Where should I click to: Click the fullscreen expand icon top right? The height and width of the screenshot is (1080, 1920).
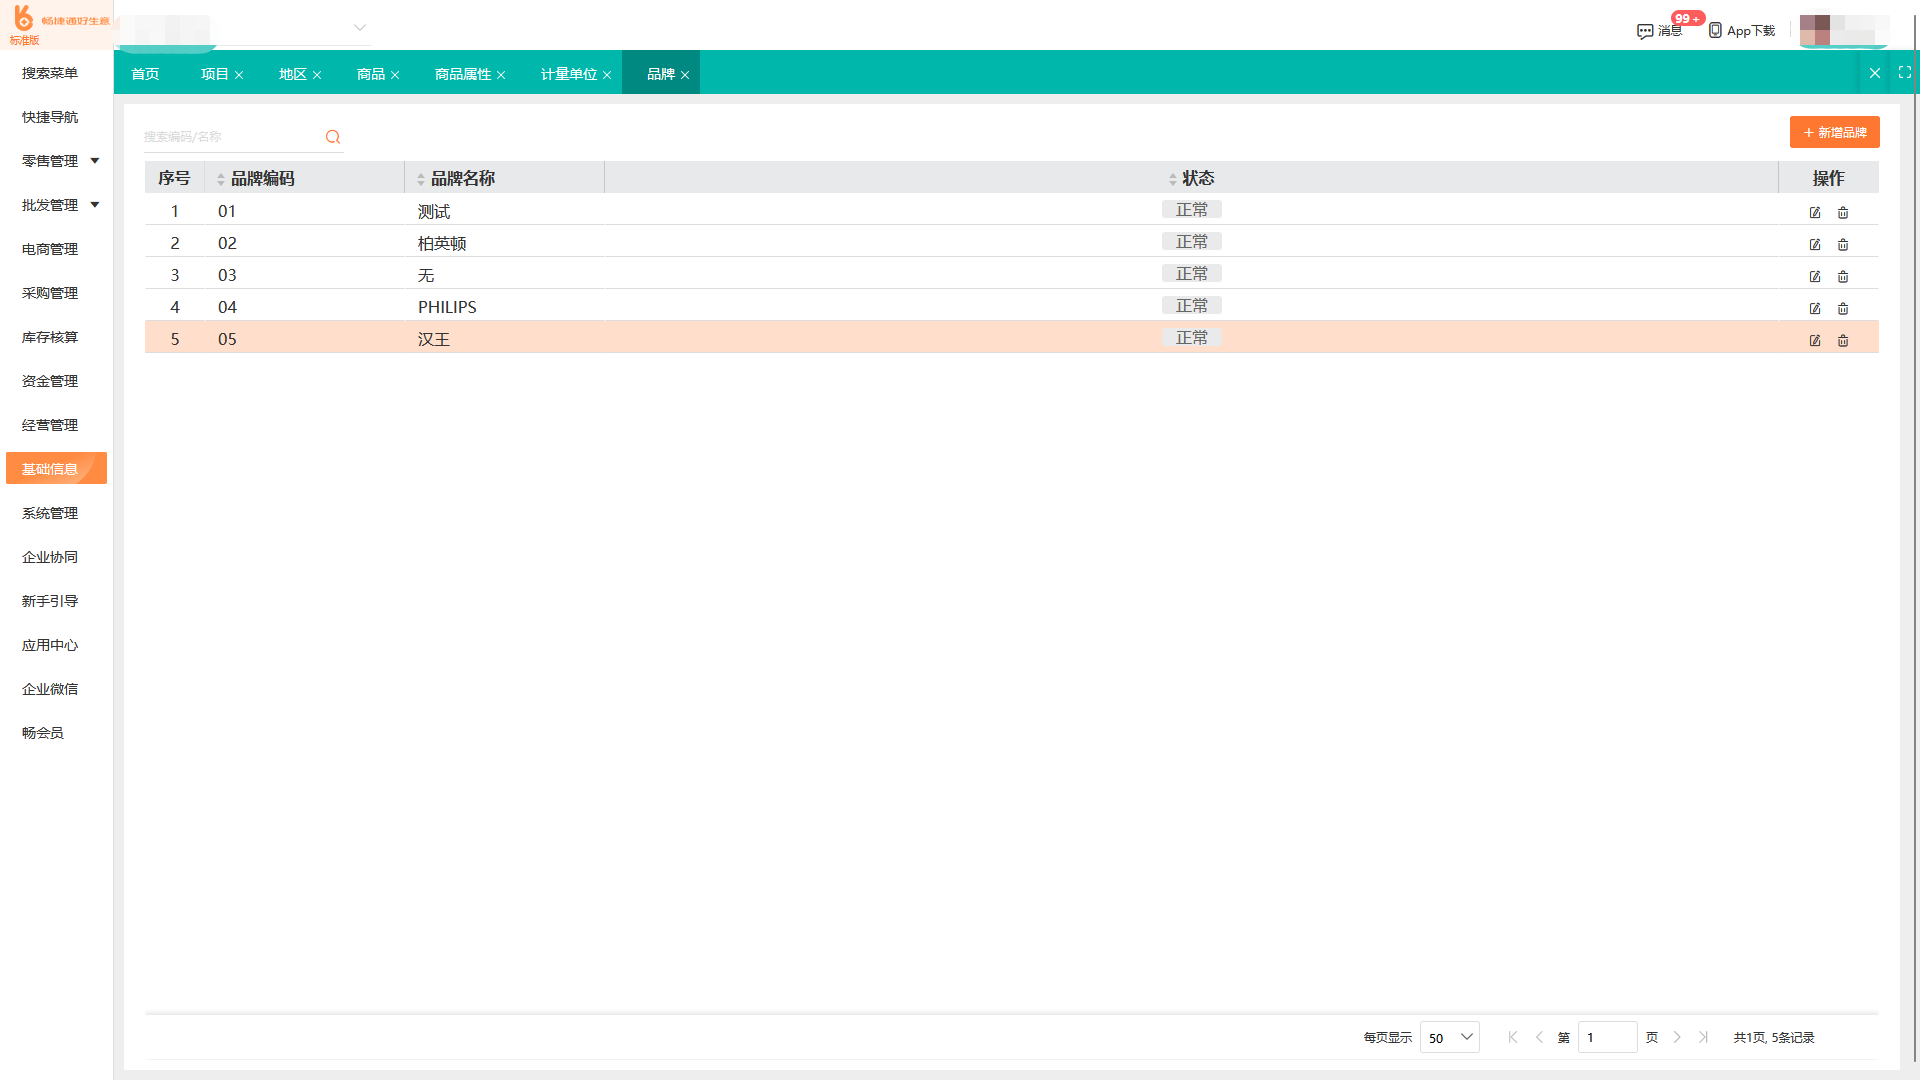tap(1904, 73)
